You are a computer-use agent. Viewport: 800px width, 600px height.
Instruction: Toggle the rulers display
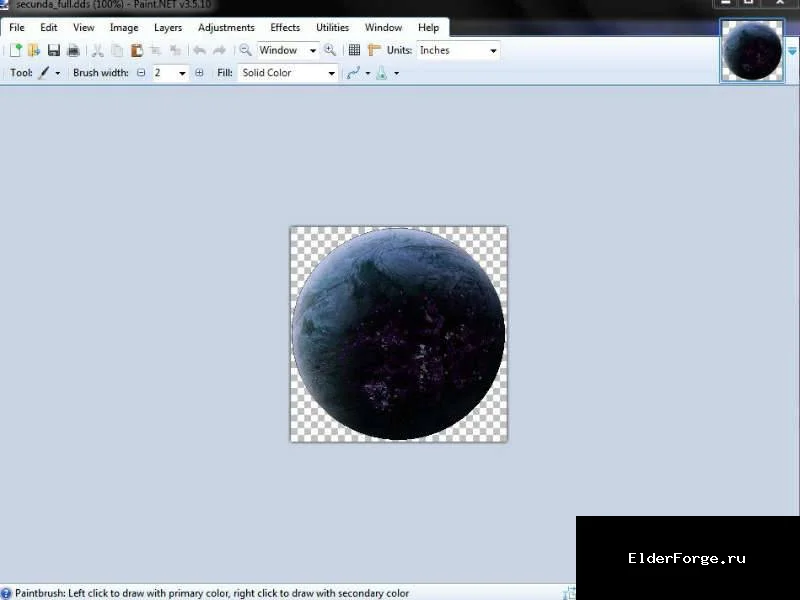[375, 50]
